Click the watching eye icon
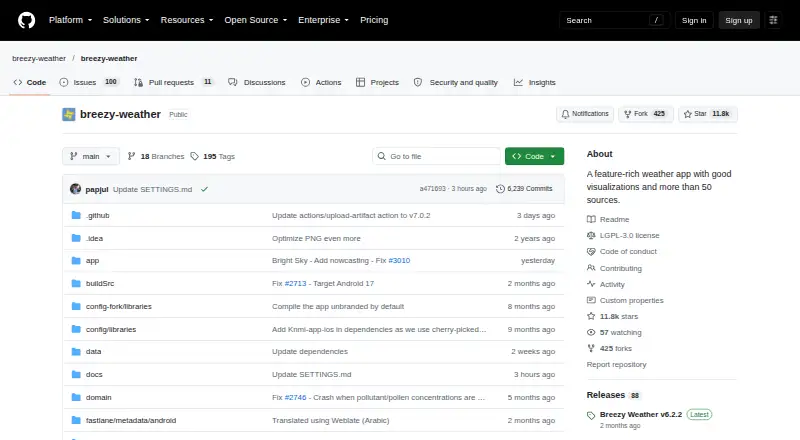 (591, 332)
